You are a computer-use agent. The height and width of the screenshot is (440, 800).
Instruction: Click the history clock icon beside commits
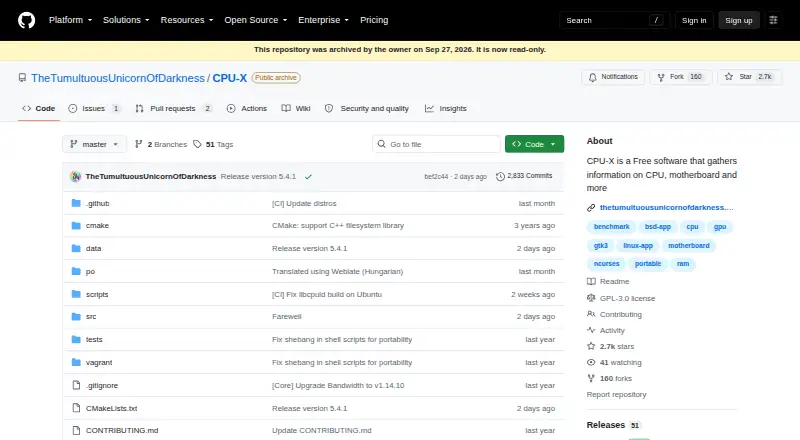click(x=500, y=176)
